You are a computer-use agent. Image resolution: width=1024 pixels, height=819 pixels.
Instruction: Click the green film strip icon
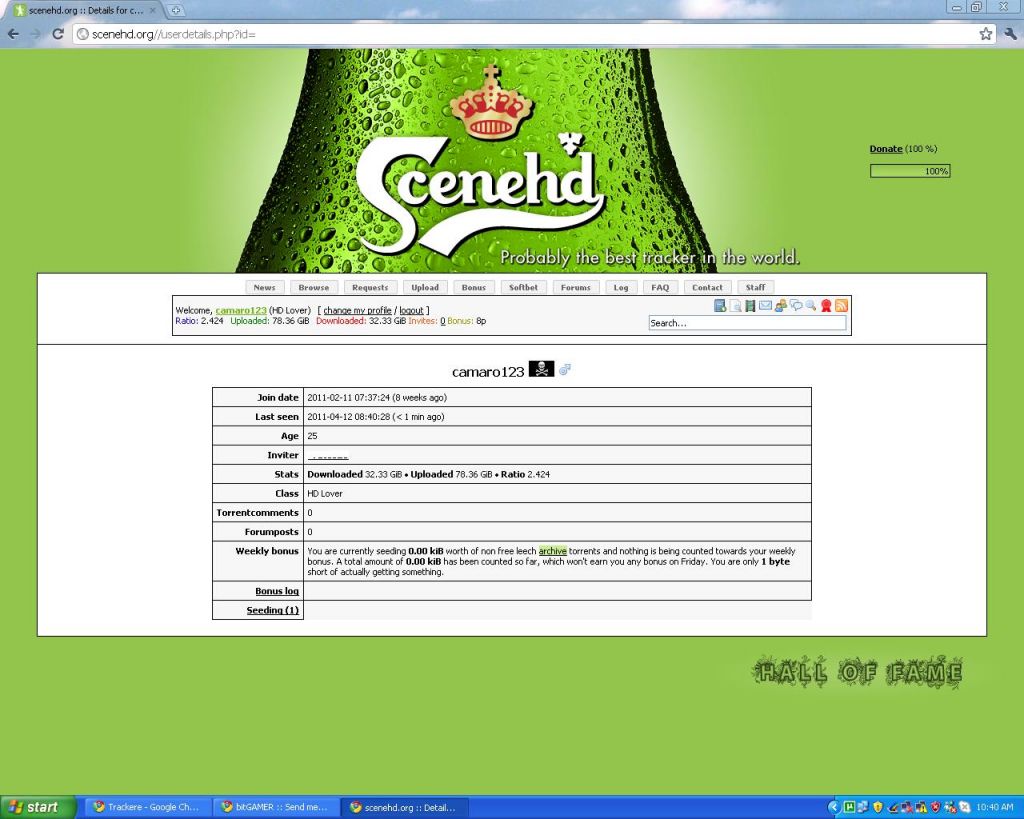click(x=750, y=306)
